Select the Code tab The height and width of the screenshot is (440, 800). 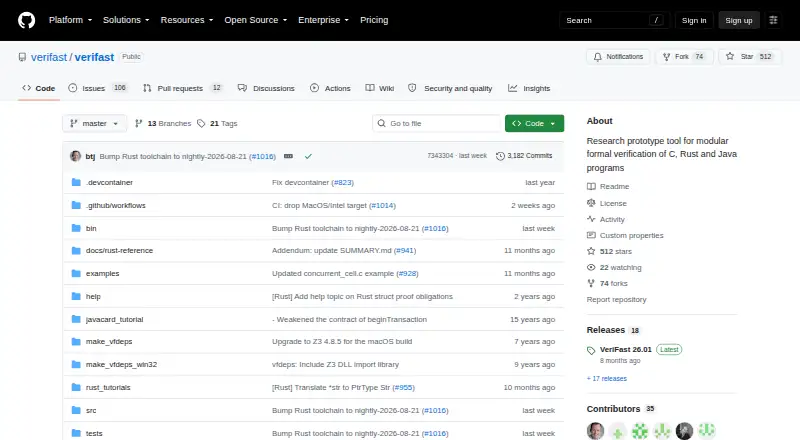click(39, 88)
